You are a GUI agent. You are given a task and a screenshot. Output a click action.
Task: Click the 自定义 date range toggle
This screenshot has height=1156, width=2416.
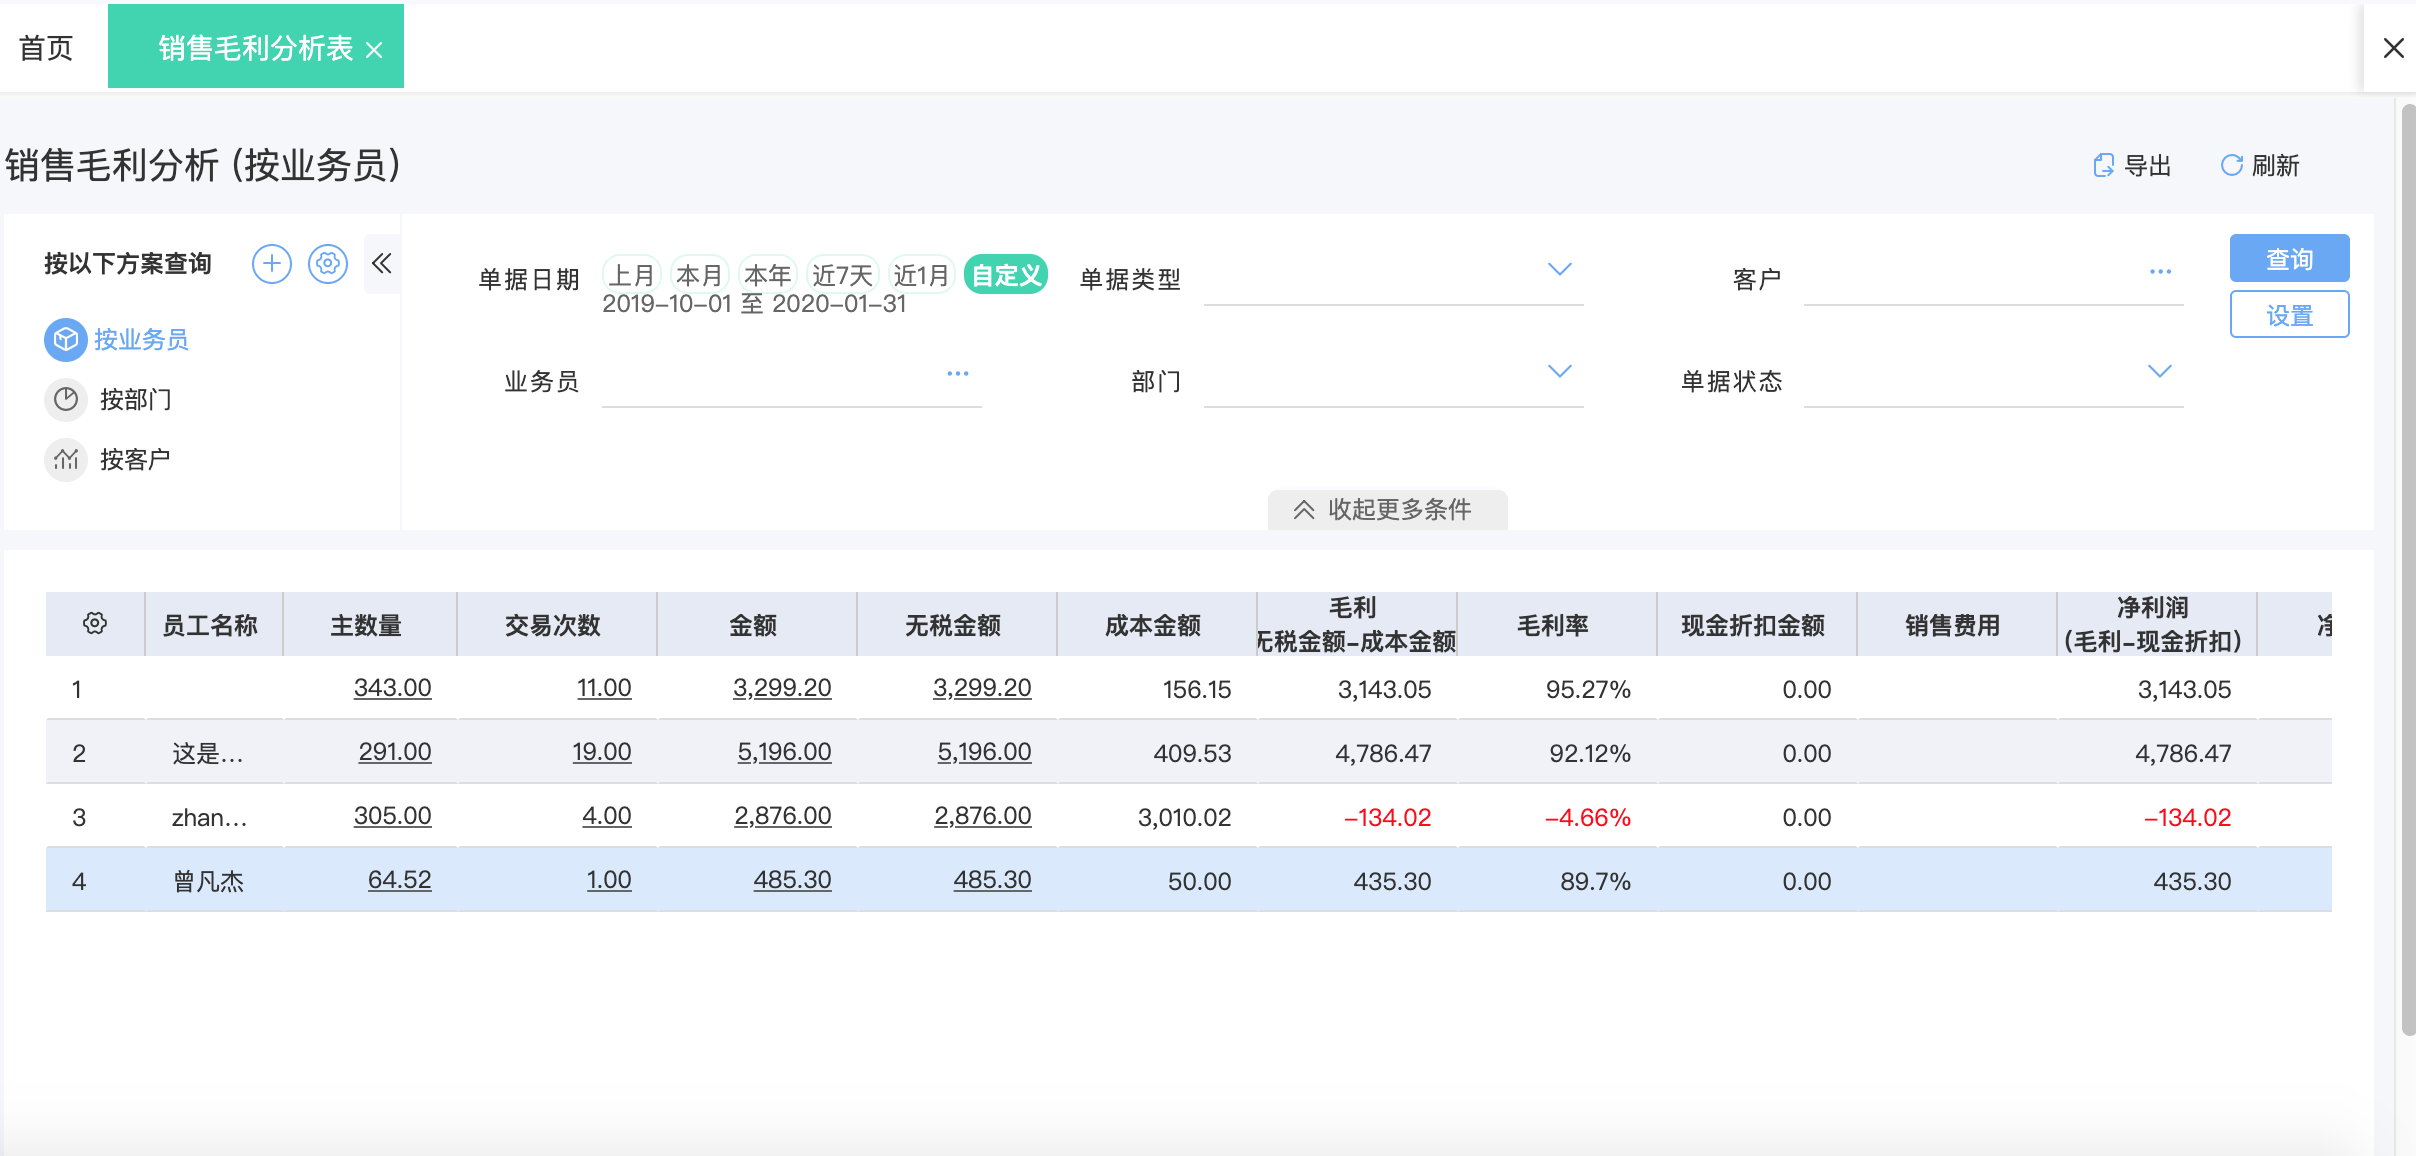pos(1003,273)
